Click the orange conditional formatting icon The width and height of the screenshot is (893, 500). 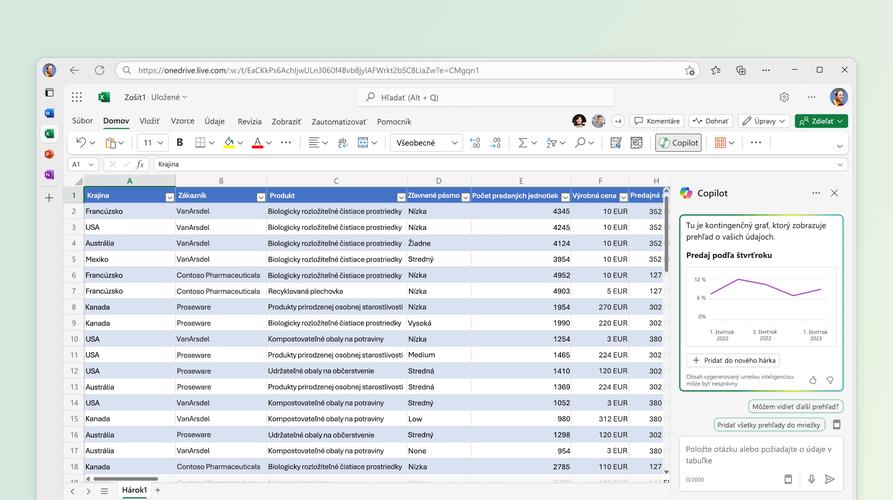pyautogui.click(x=720, y=143)
